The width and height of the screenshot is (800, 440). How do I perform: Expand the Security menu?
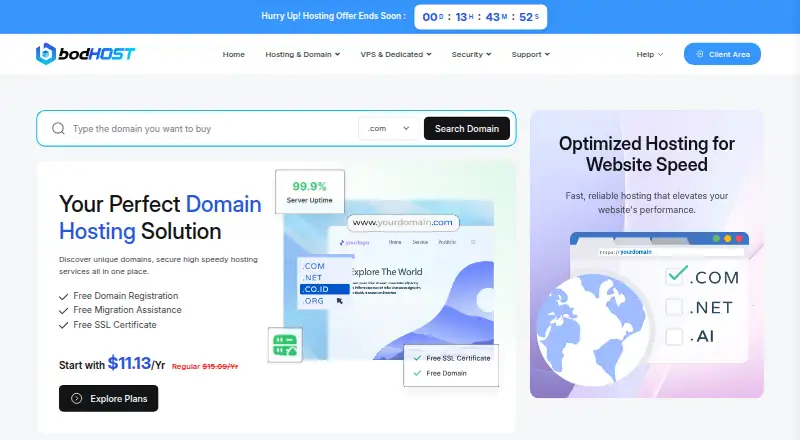pos(471,54)
